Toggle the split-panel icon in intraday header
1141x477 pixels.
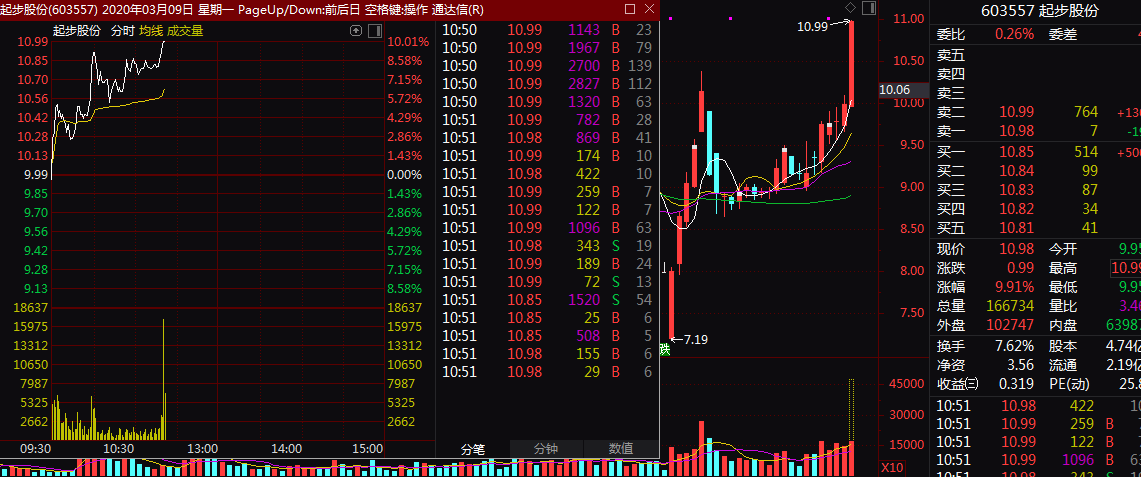click(376, 31)
